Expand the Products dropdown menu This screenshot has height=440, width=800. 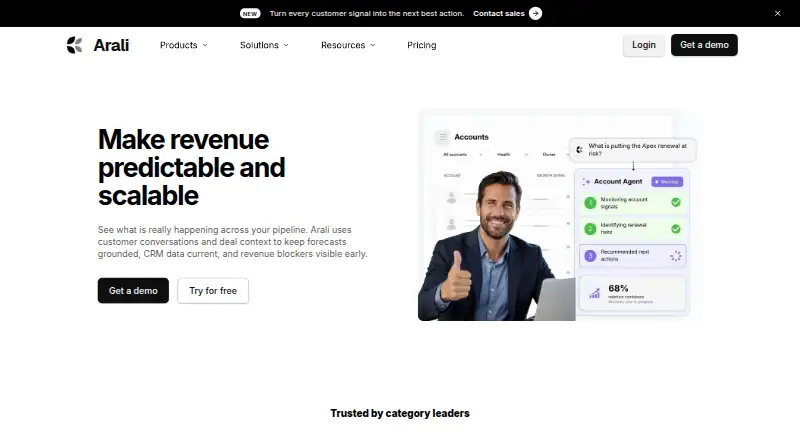pos(184,45)
